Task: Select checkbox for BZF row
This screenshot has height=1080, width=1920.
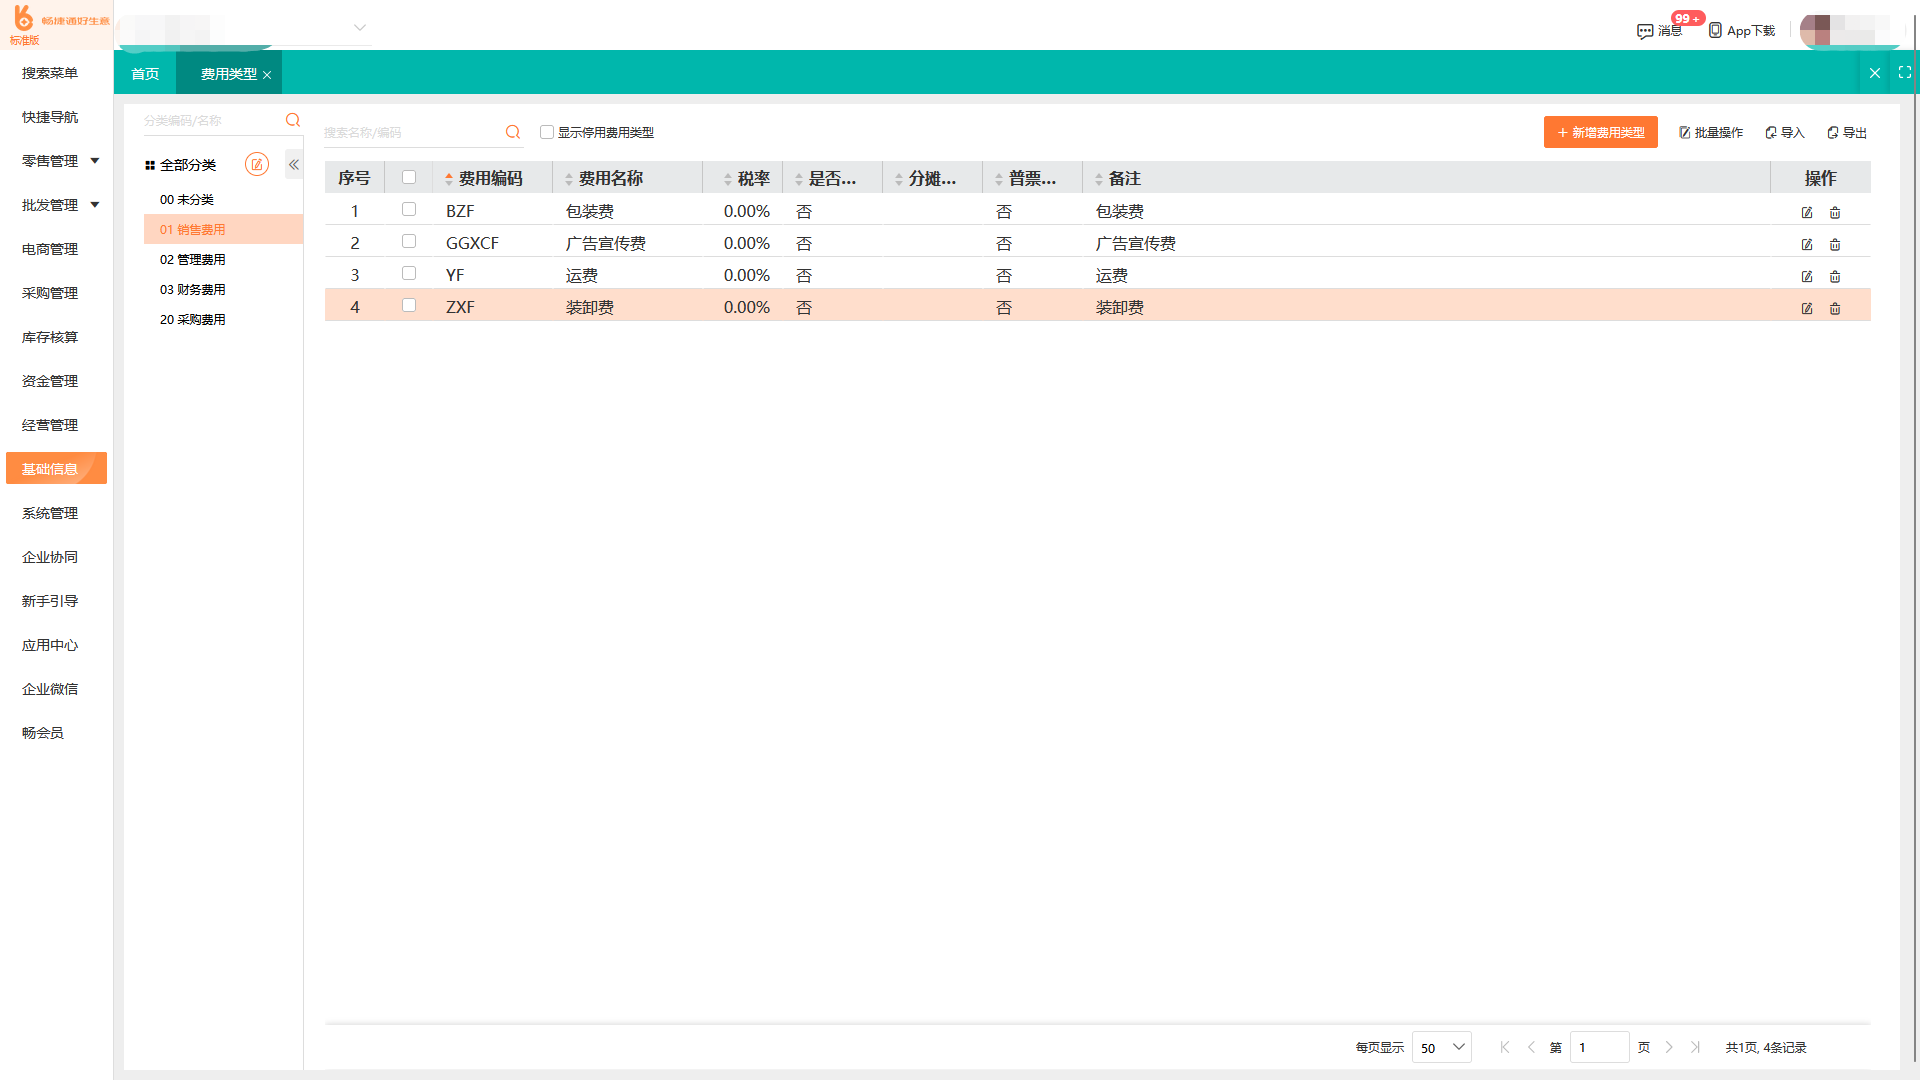Action: (409, 211)
